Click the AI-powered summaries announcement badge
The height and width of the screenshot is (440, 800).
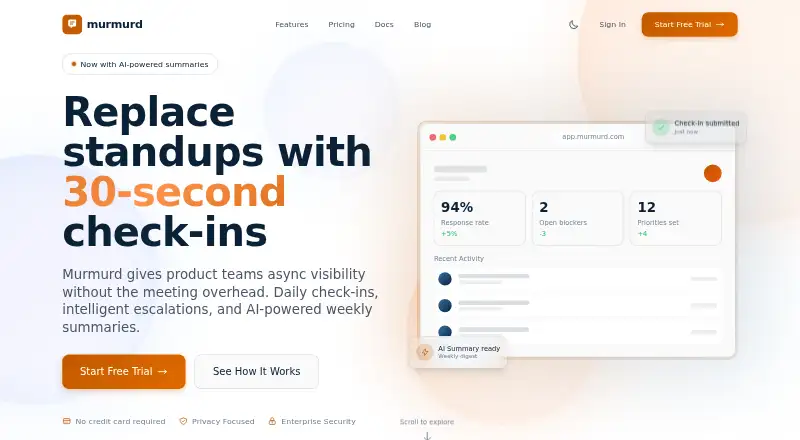click(140, 64)
